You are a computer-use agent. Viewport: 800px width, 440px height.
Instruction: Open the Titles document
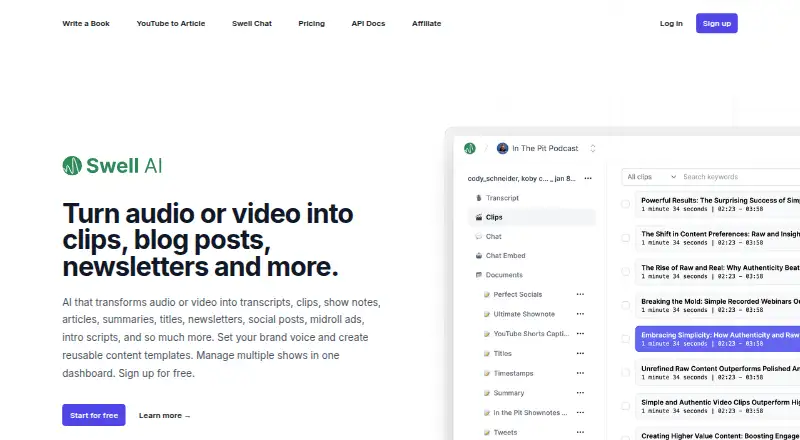pos(503,353)
